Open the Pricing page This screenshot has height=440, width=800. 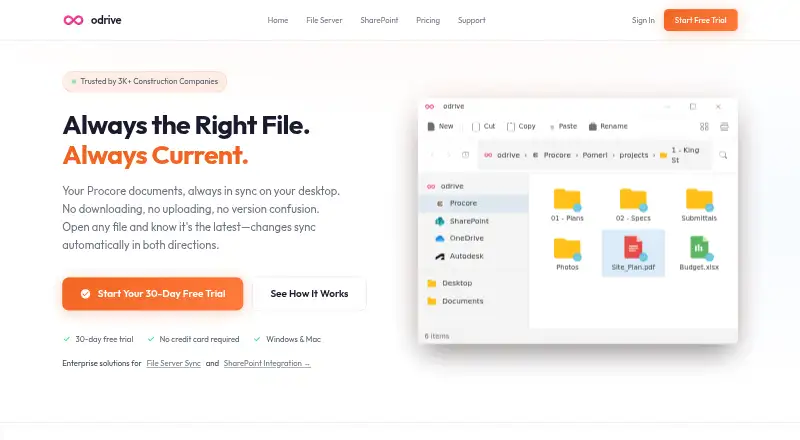(x=428, y=20)
